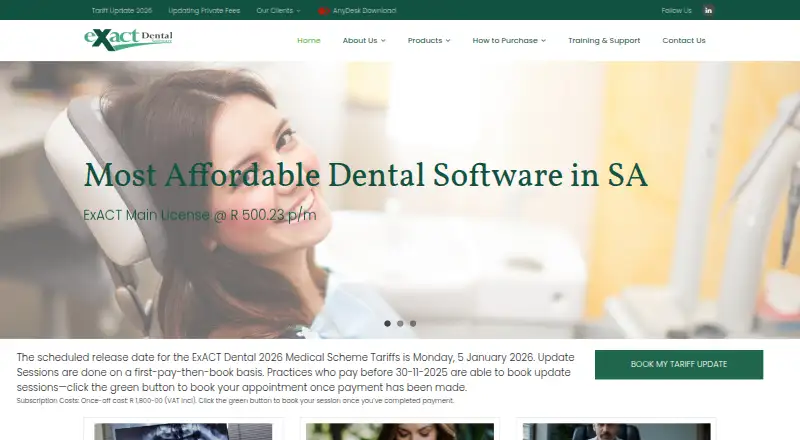
Task: Go to the ExACT Dental logo homepage
Action: 128,39
